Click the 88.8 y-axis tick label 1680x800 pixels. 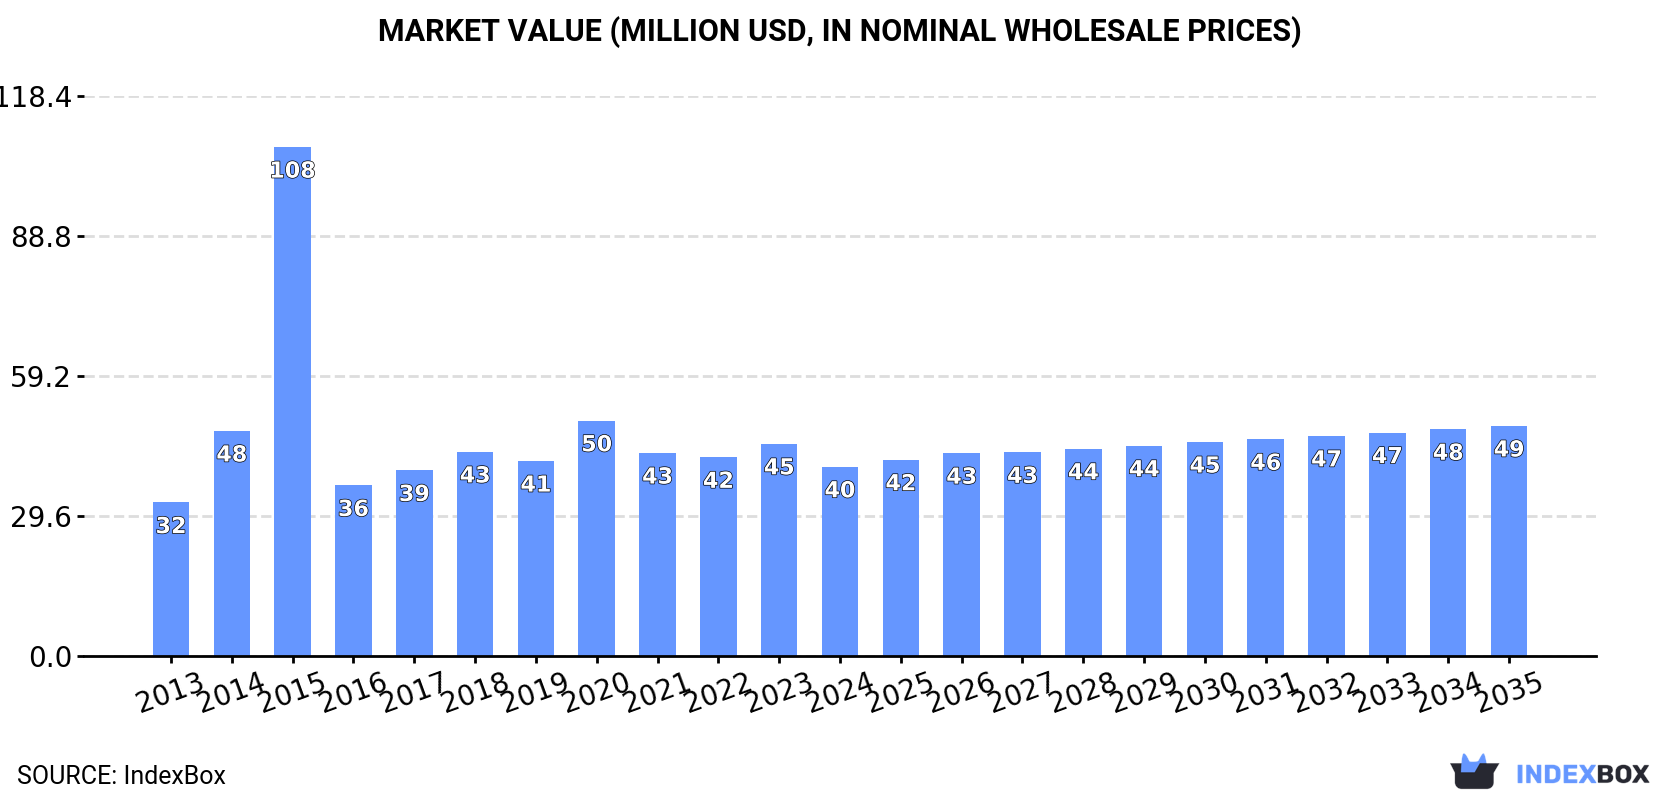(x=41, y=237)
